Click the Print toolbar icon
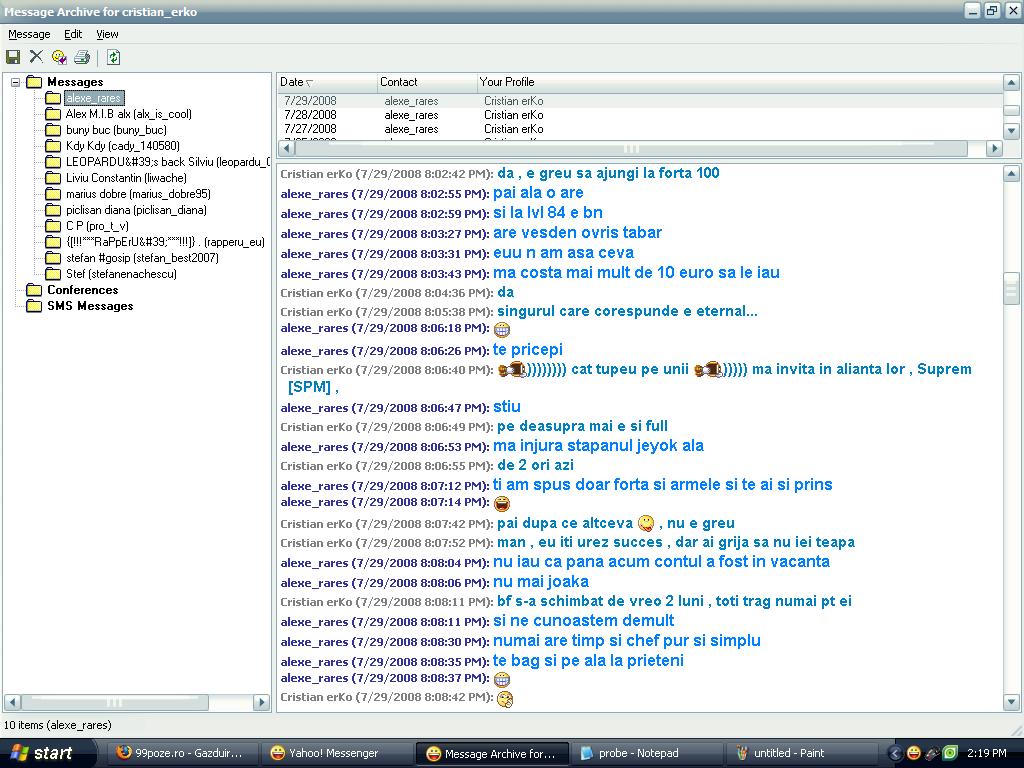Screen dimensions: 1024x768 [x=82, y=57]
